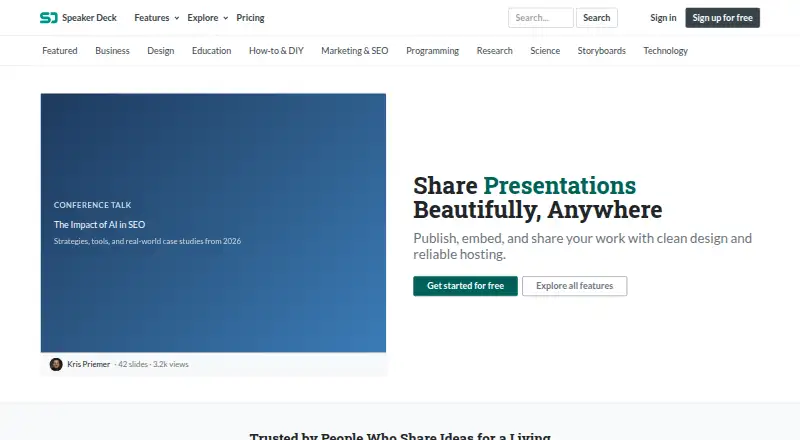Screen dimensions: 800x440
Task: Expand the Explore dropdown menu
Action: 208,18
